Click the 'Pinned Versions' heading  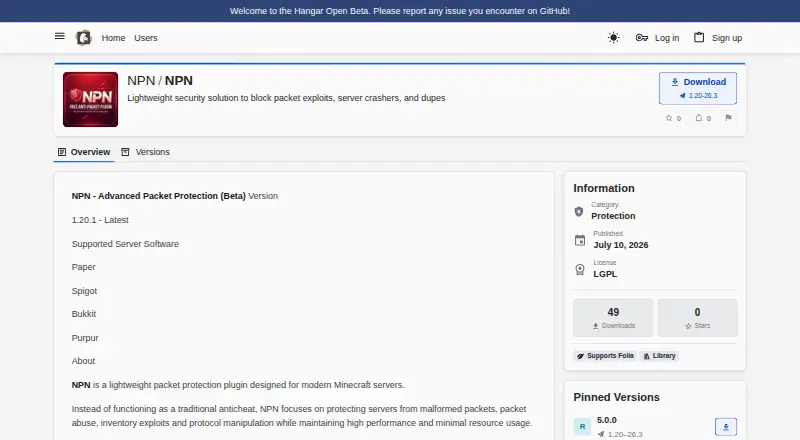[x=616, y=397]
